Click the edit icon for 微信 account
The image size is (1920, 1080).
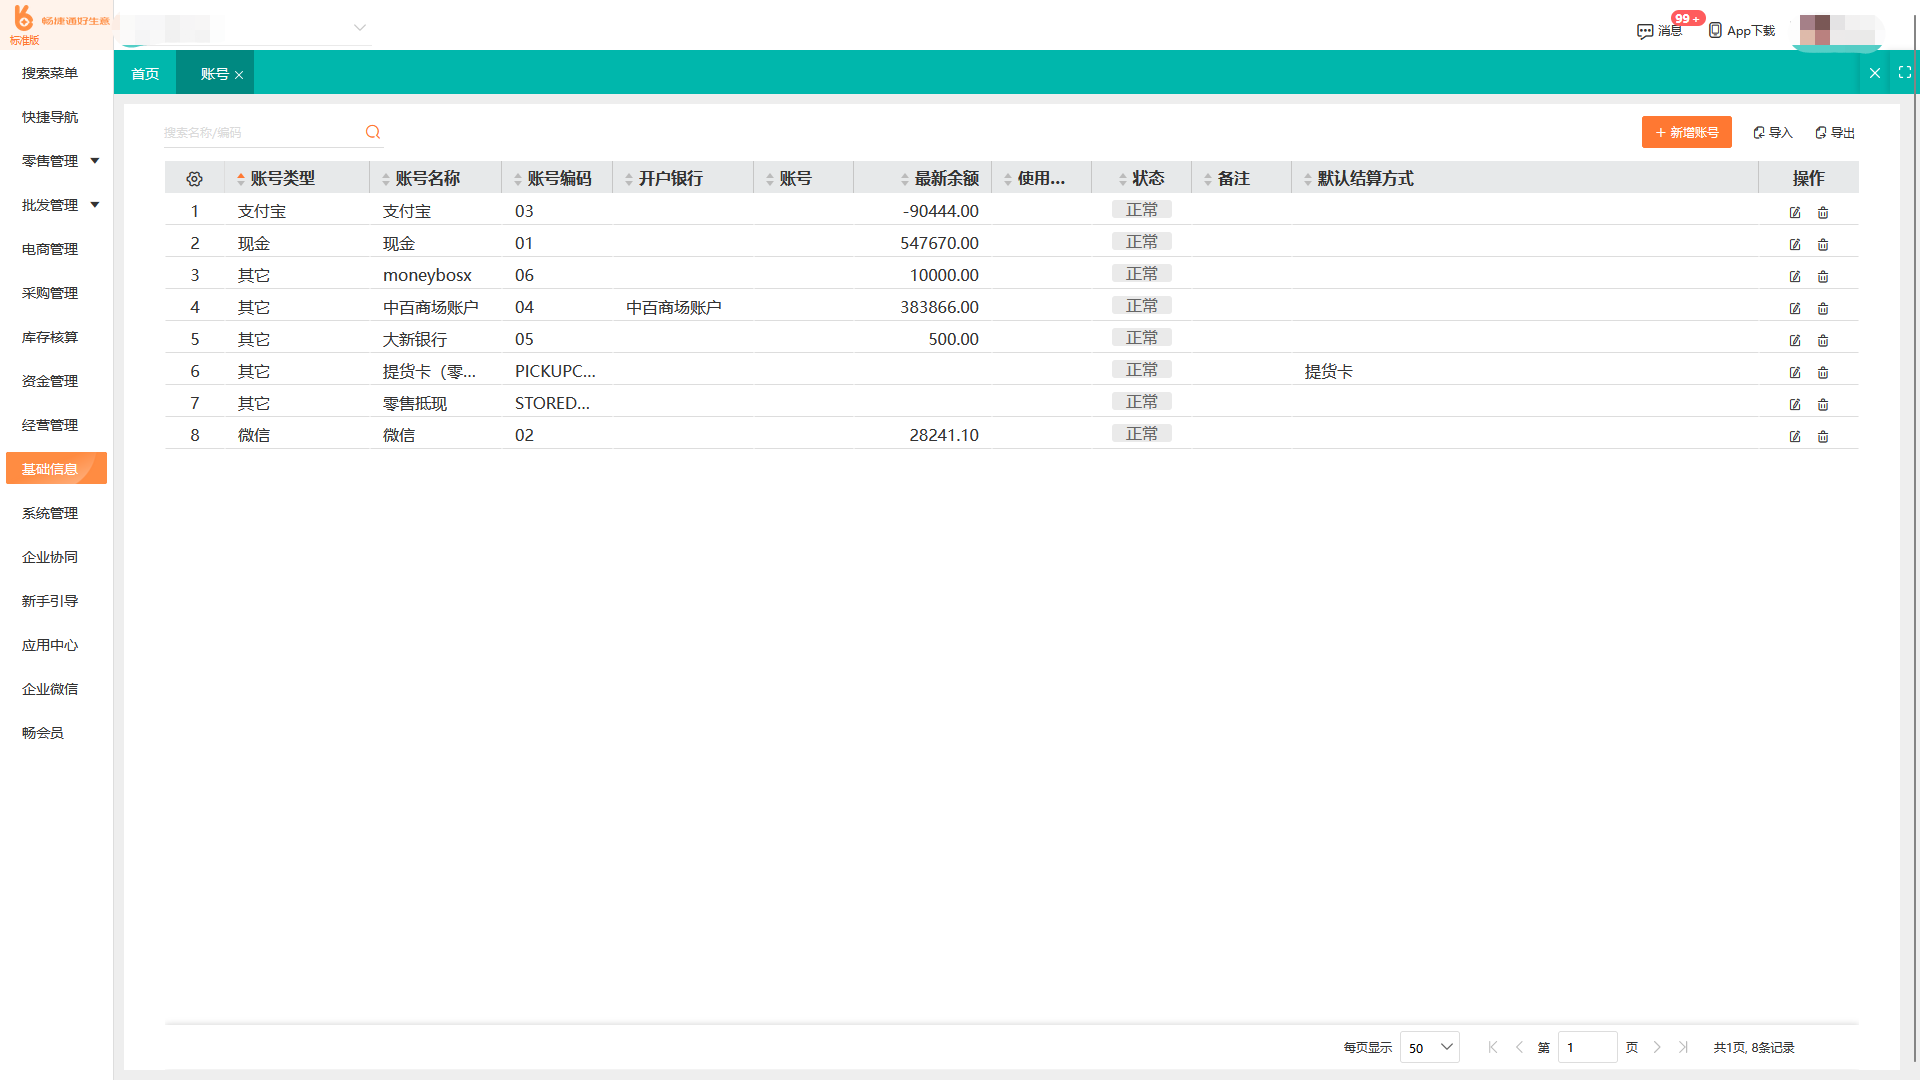[1795, 434]
